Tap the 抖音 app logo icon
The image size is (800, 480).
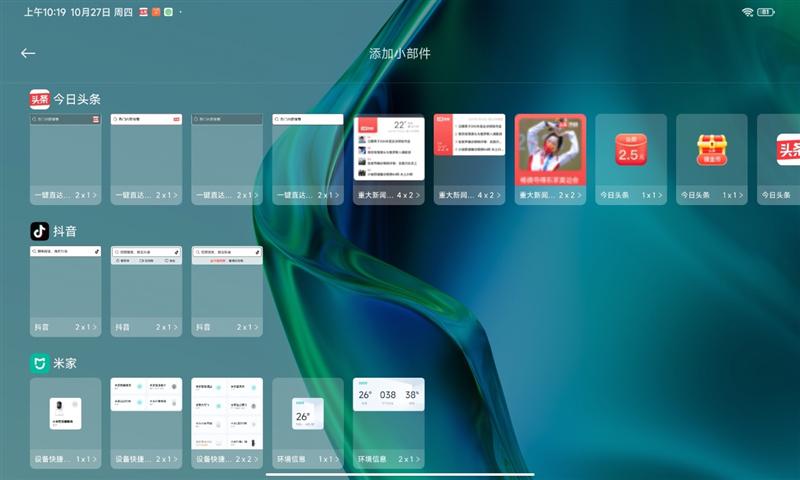(40, 231)
